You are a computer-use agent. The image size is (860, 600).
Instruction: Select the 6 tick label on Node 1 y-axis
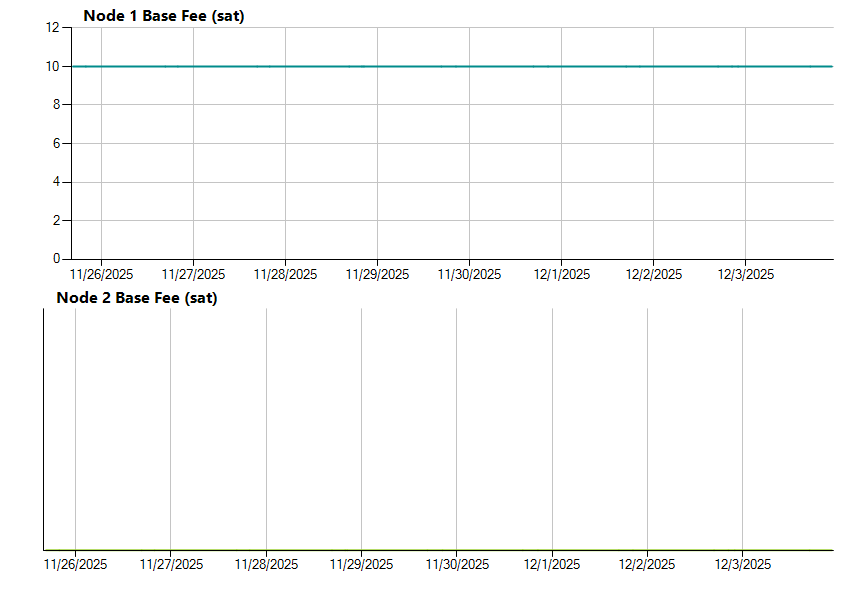tap(56, 143)
